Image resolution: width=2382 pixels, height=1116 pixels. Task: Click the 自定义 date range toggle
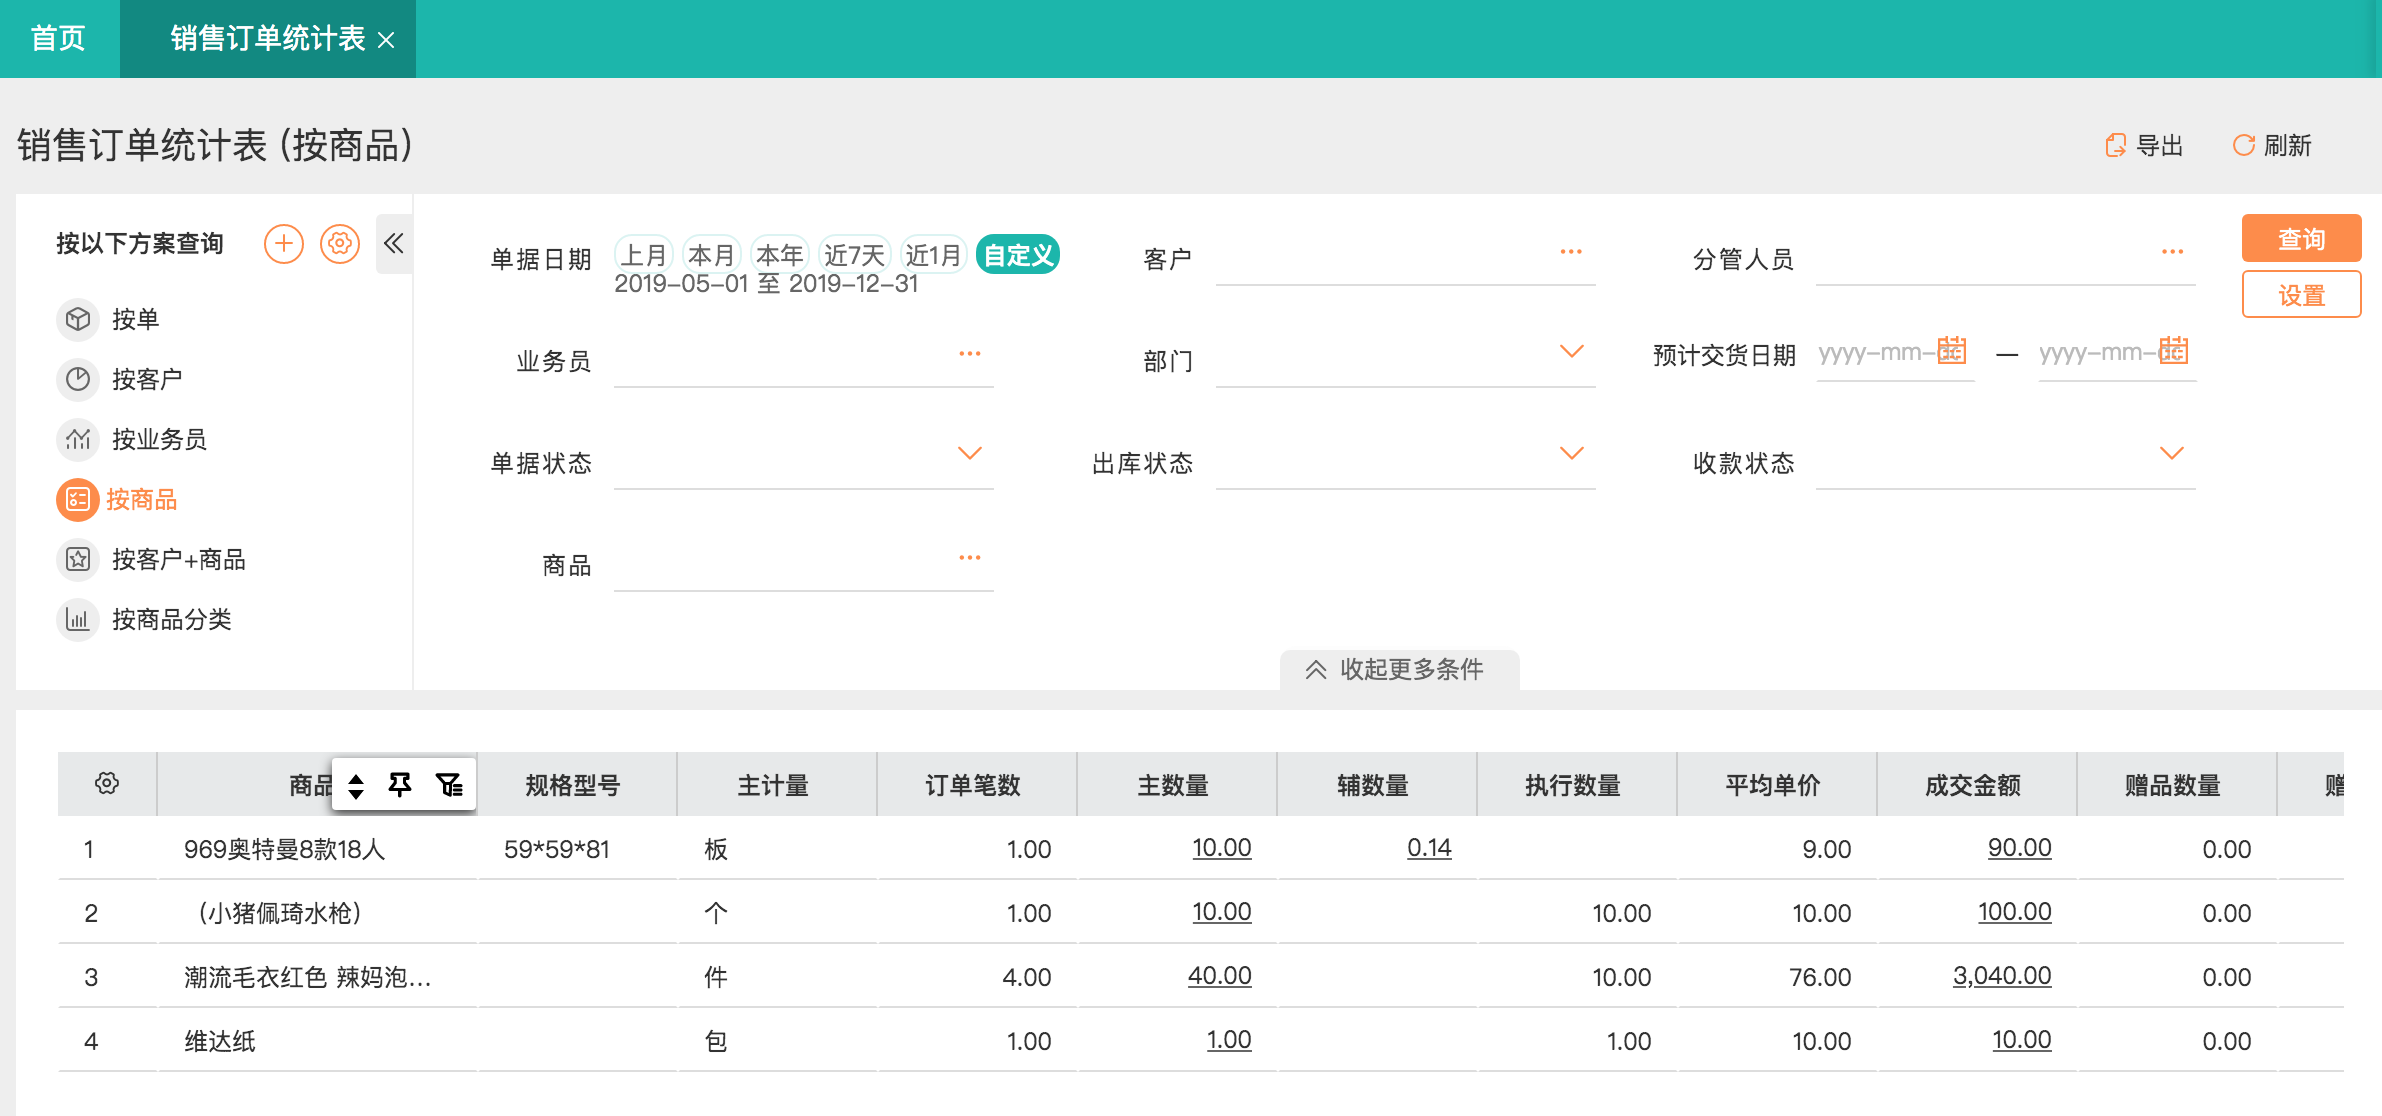(x=1018, y=254)
